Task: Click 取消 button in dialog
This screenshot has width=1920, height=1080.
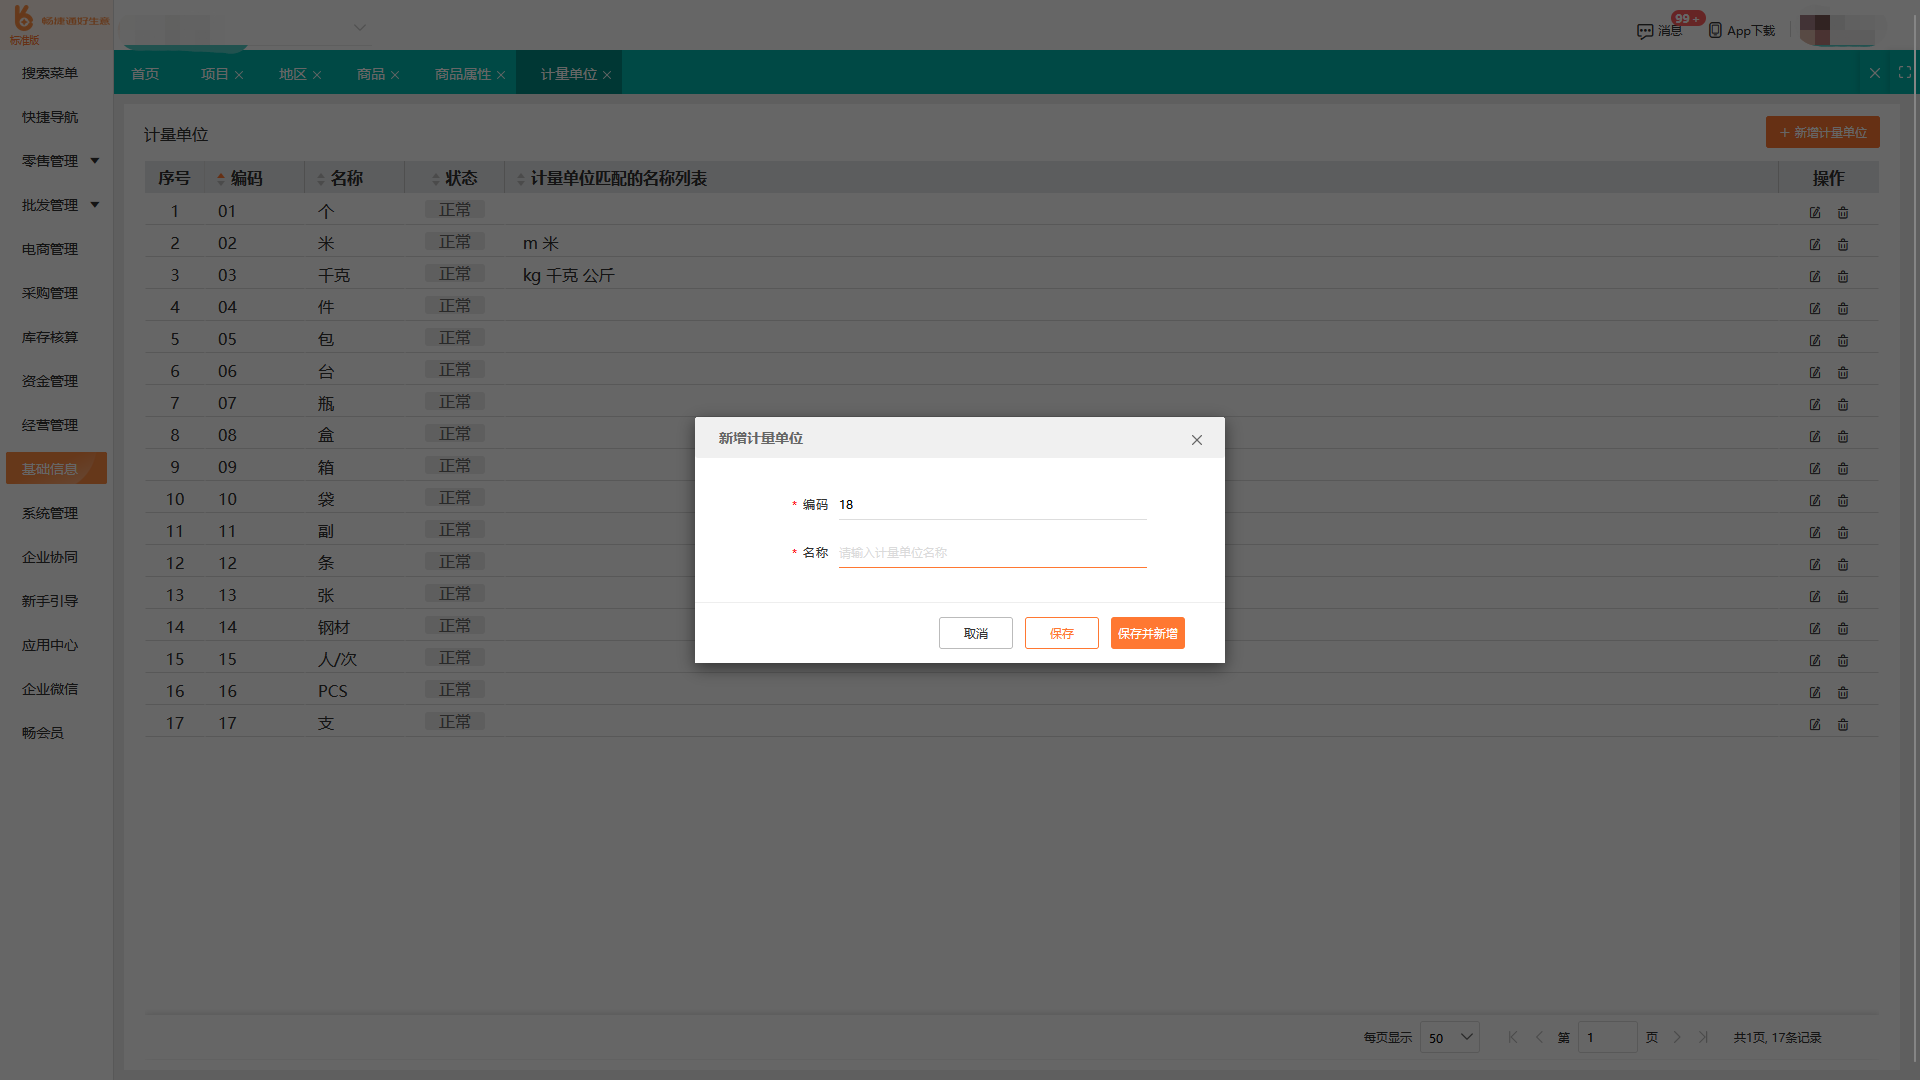Action: pos(976,633)
